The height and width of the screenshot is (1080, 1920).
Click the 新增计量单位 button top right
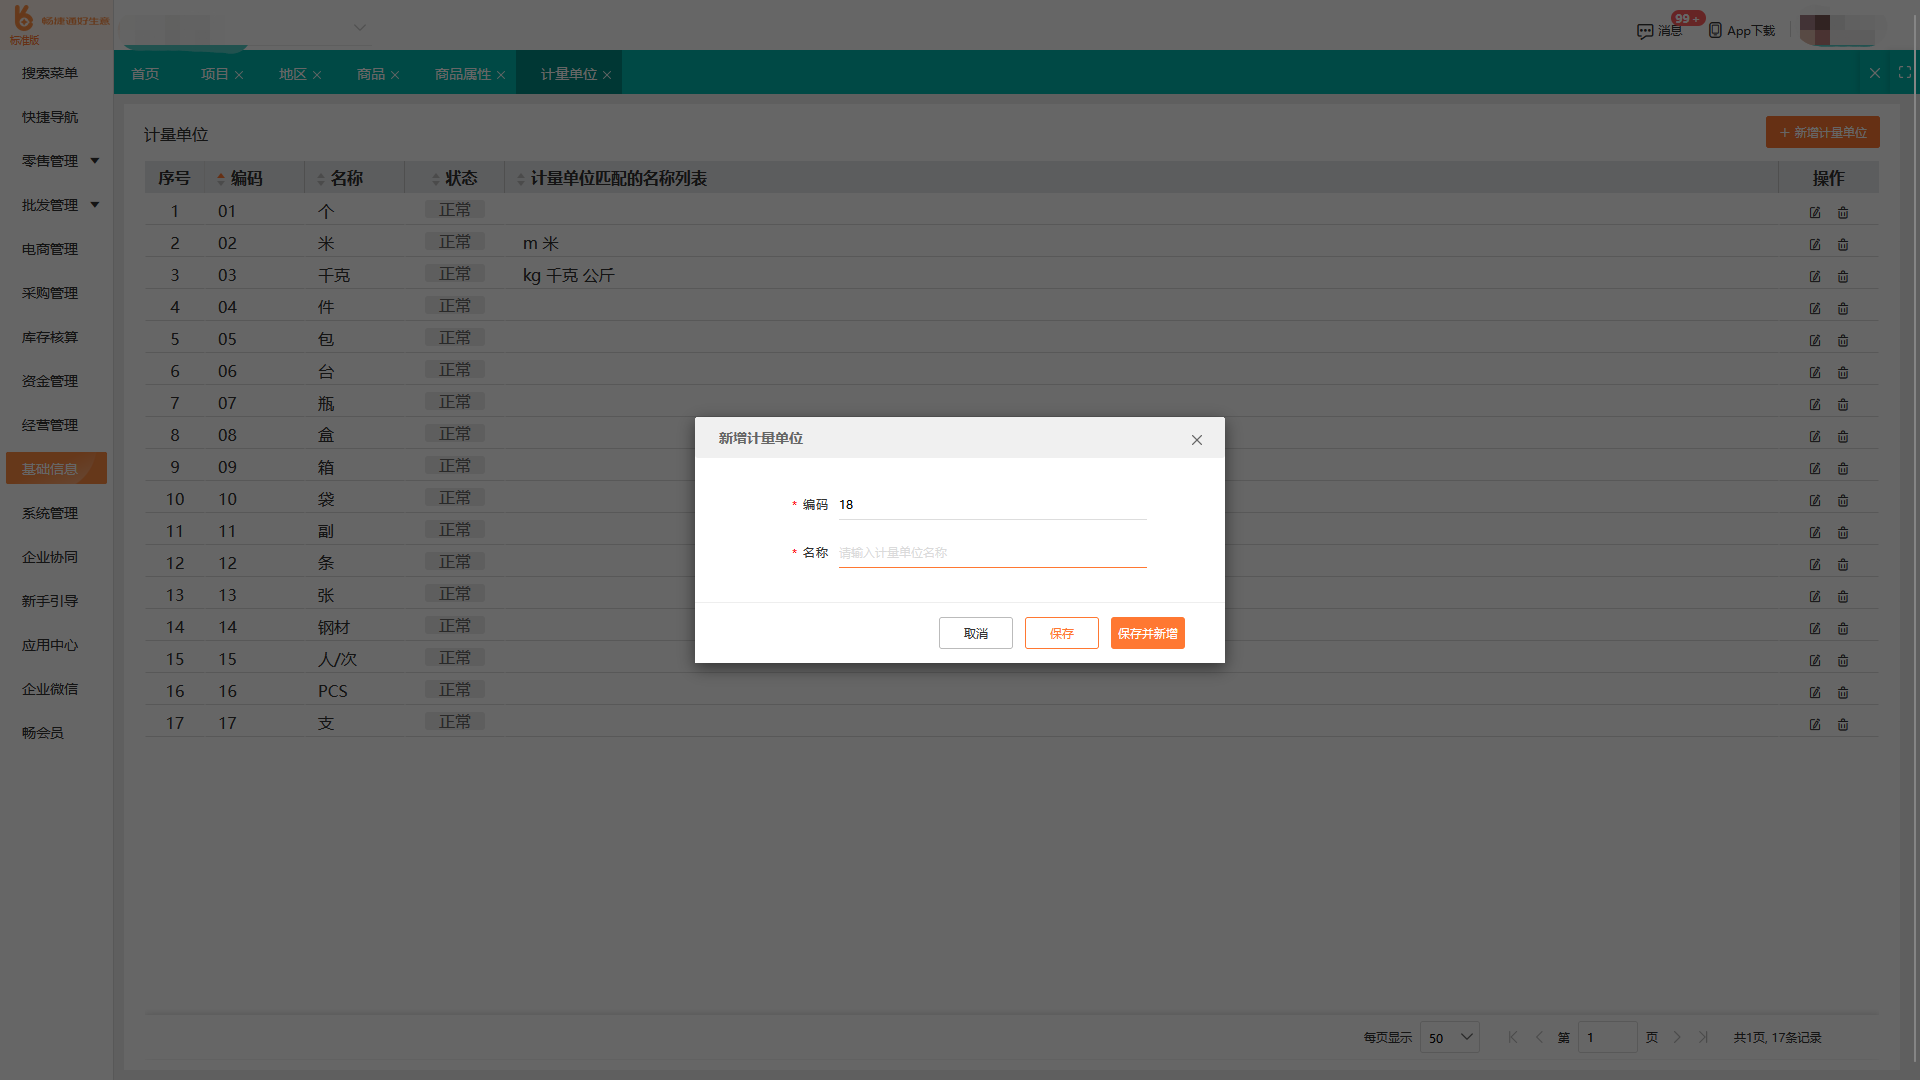click(1822, 132)
